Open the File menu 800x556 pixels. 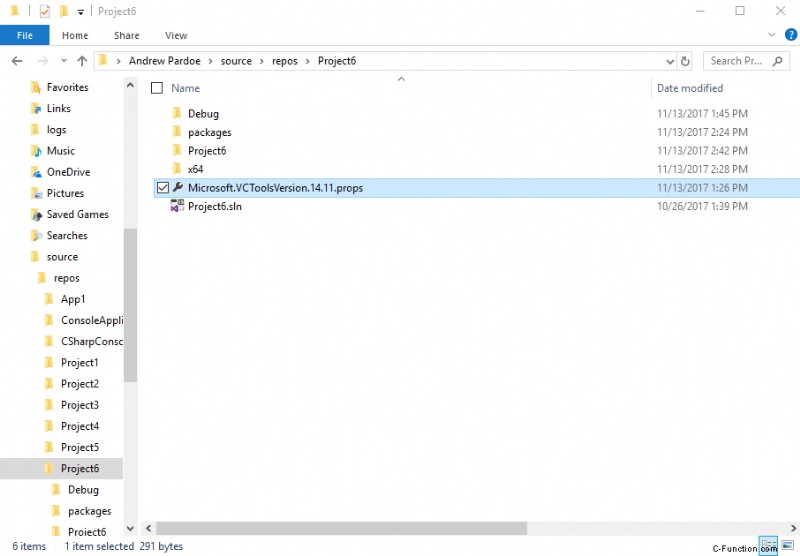pyautogui.click(x=25, y=36)
